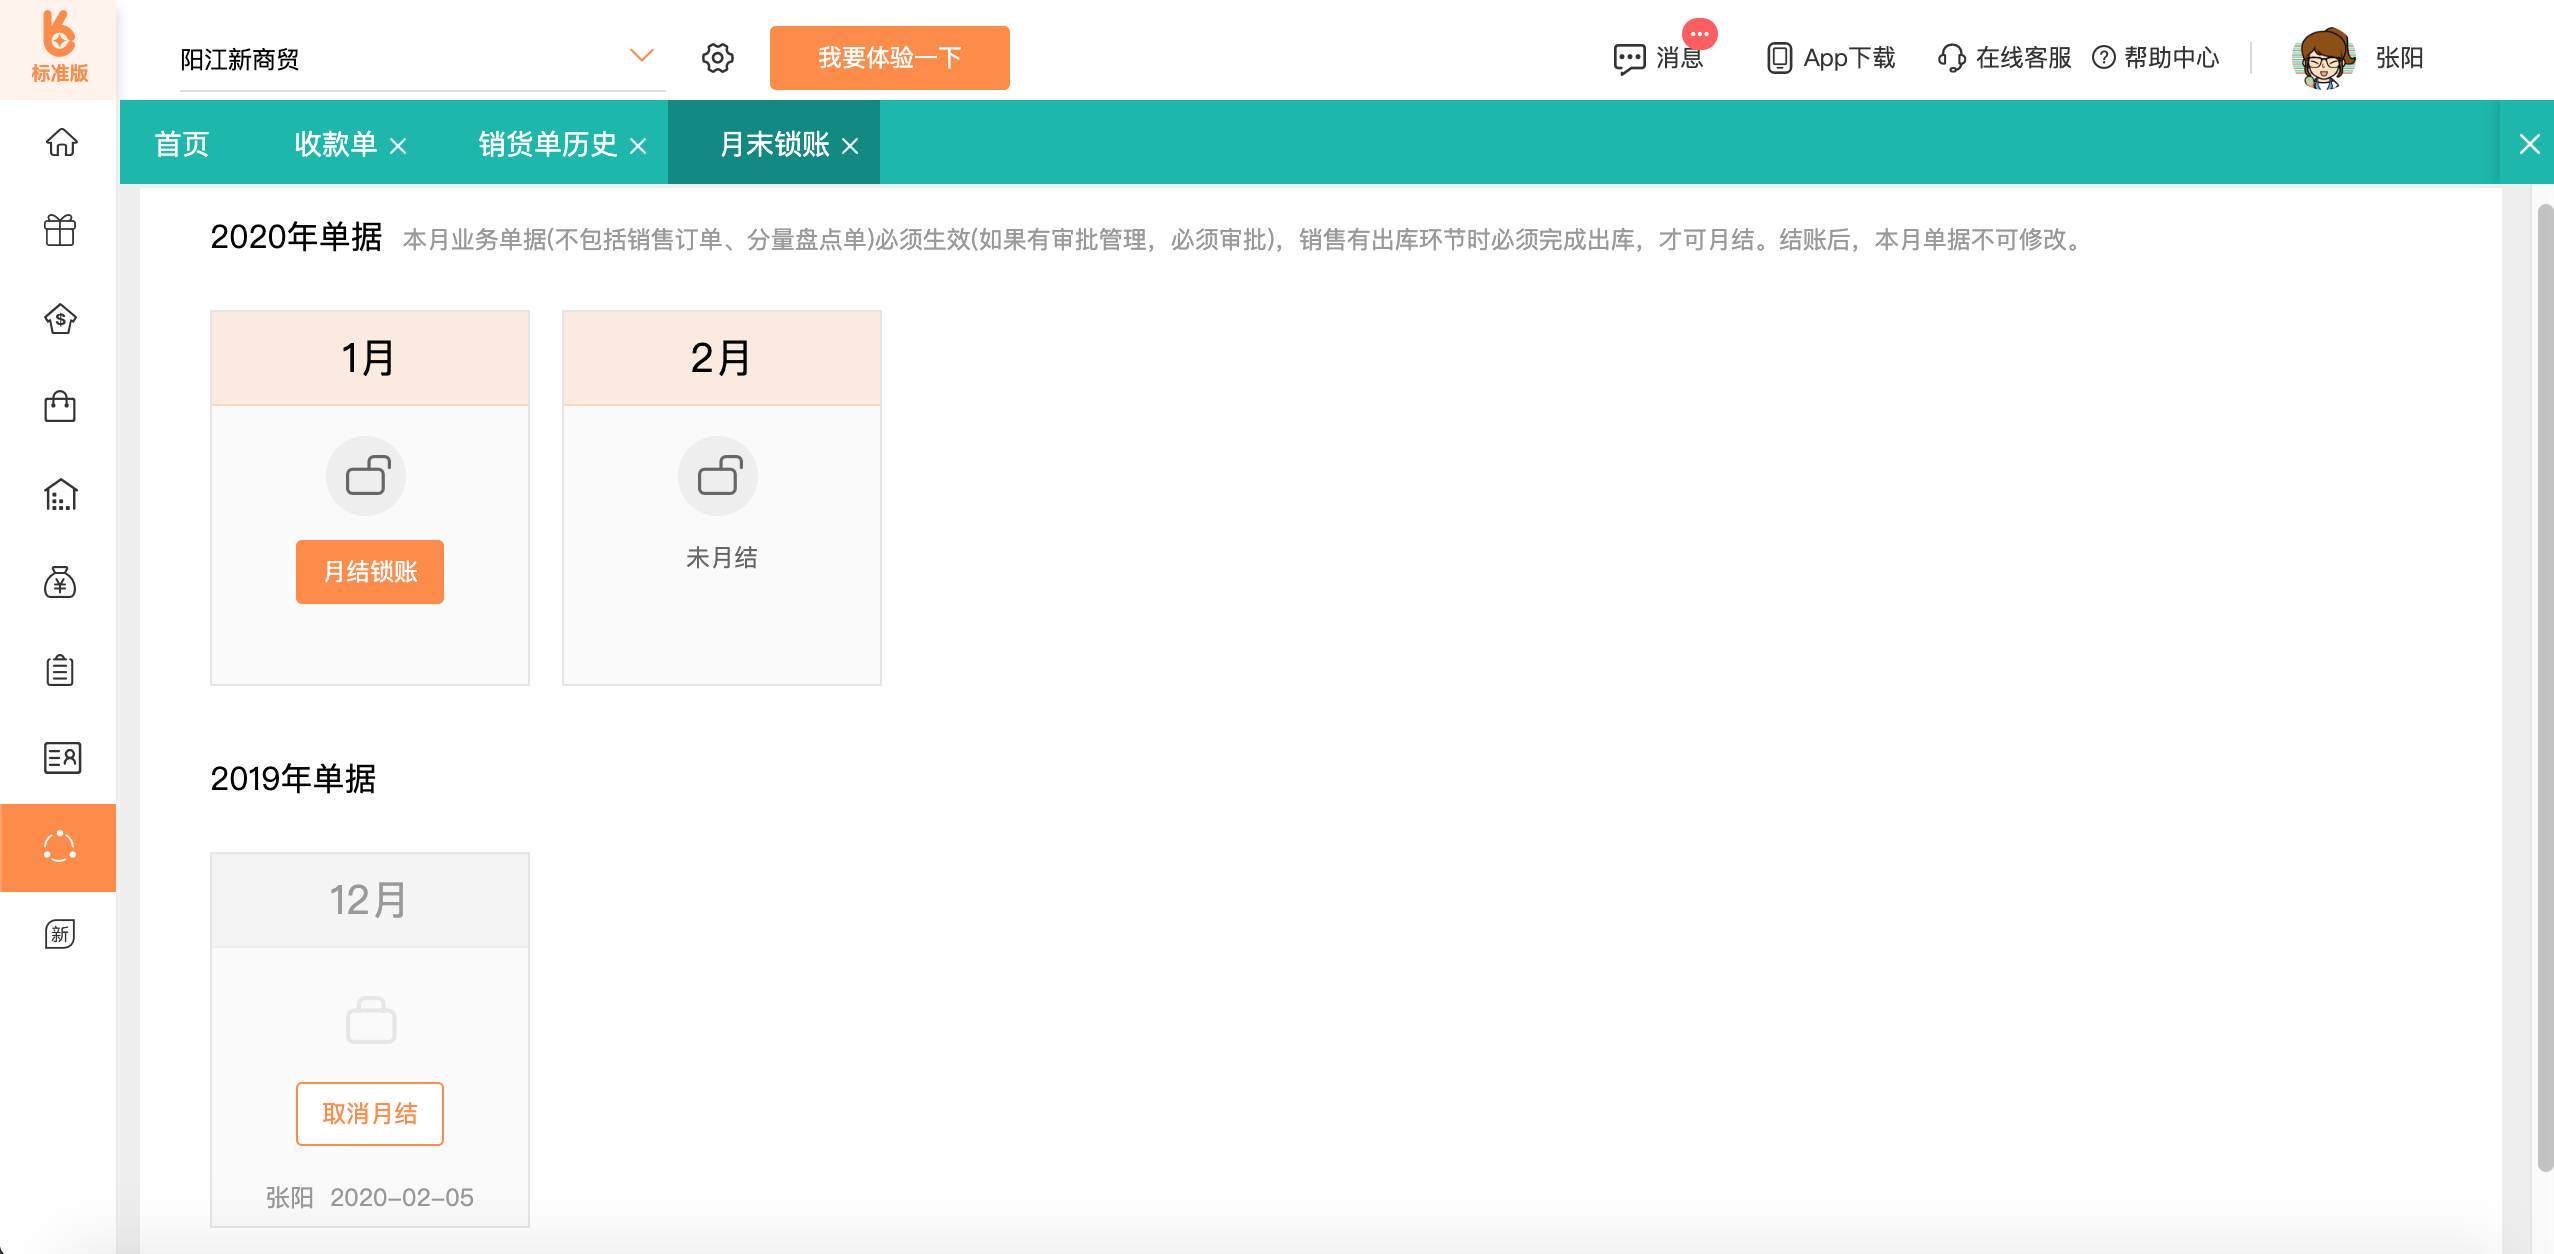2554x1254 pixels.
Task: Click the 取消月结 button for December 2019
Action: (x=370, y=1114)
